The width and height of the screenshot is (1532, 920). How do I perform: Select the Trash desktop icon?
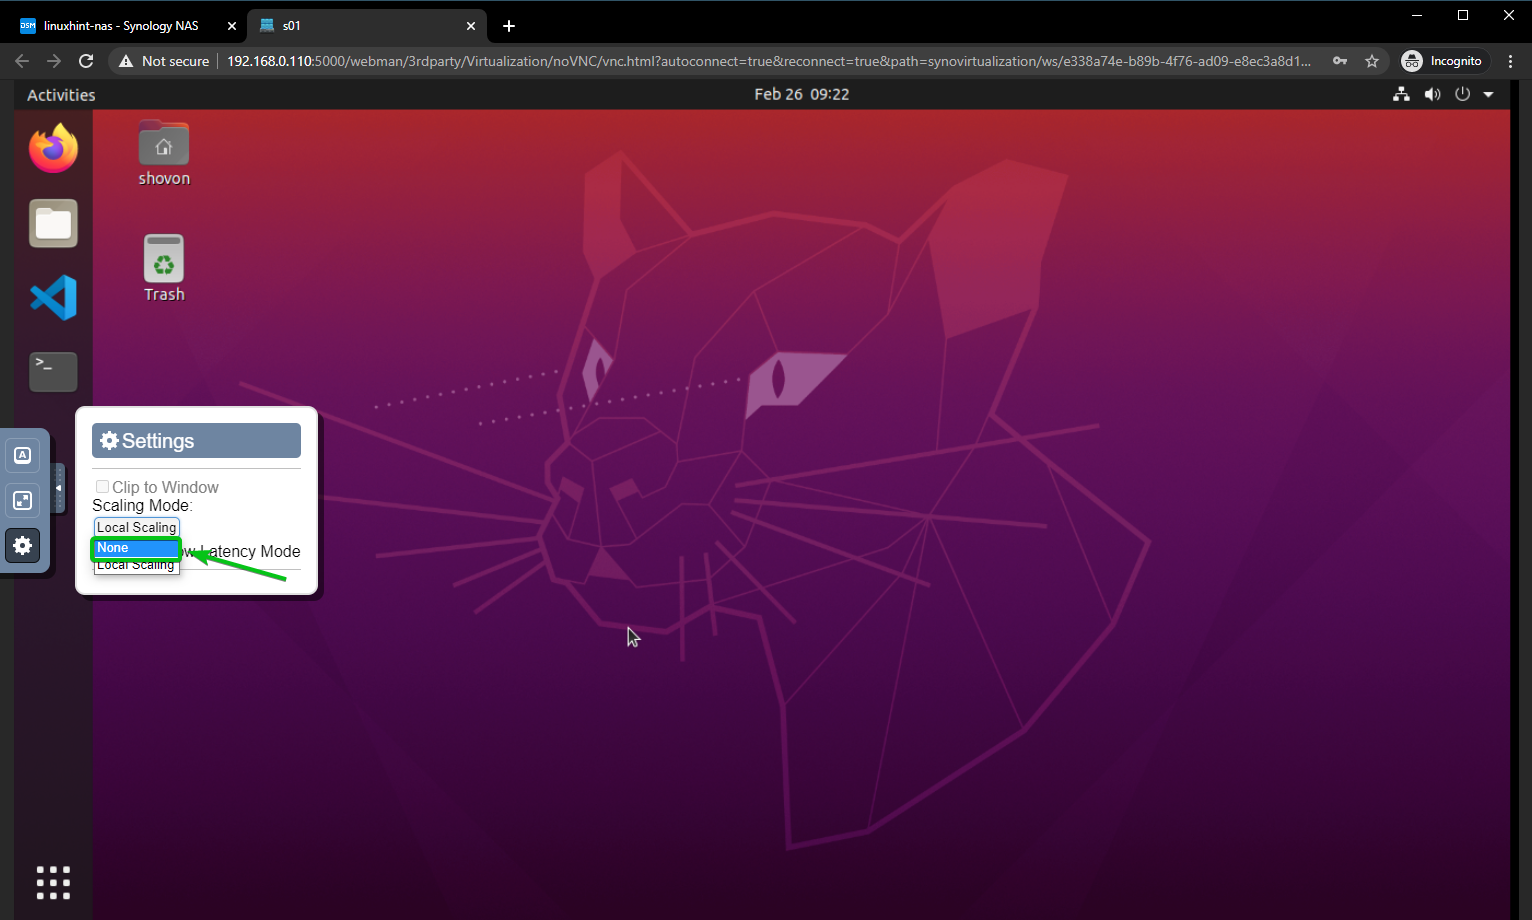(164, 268)
